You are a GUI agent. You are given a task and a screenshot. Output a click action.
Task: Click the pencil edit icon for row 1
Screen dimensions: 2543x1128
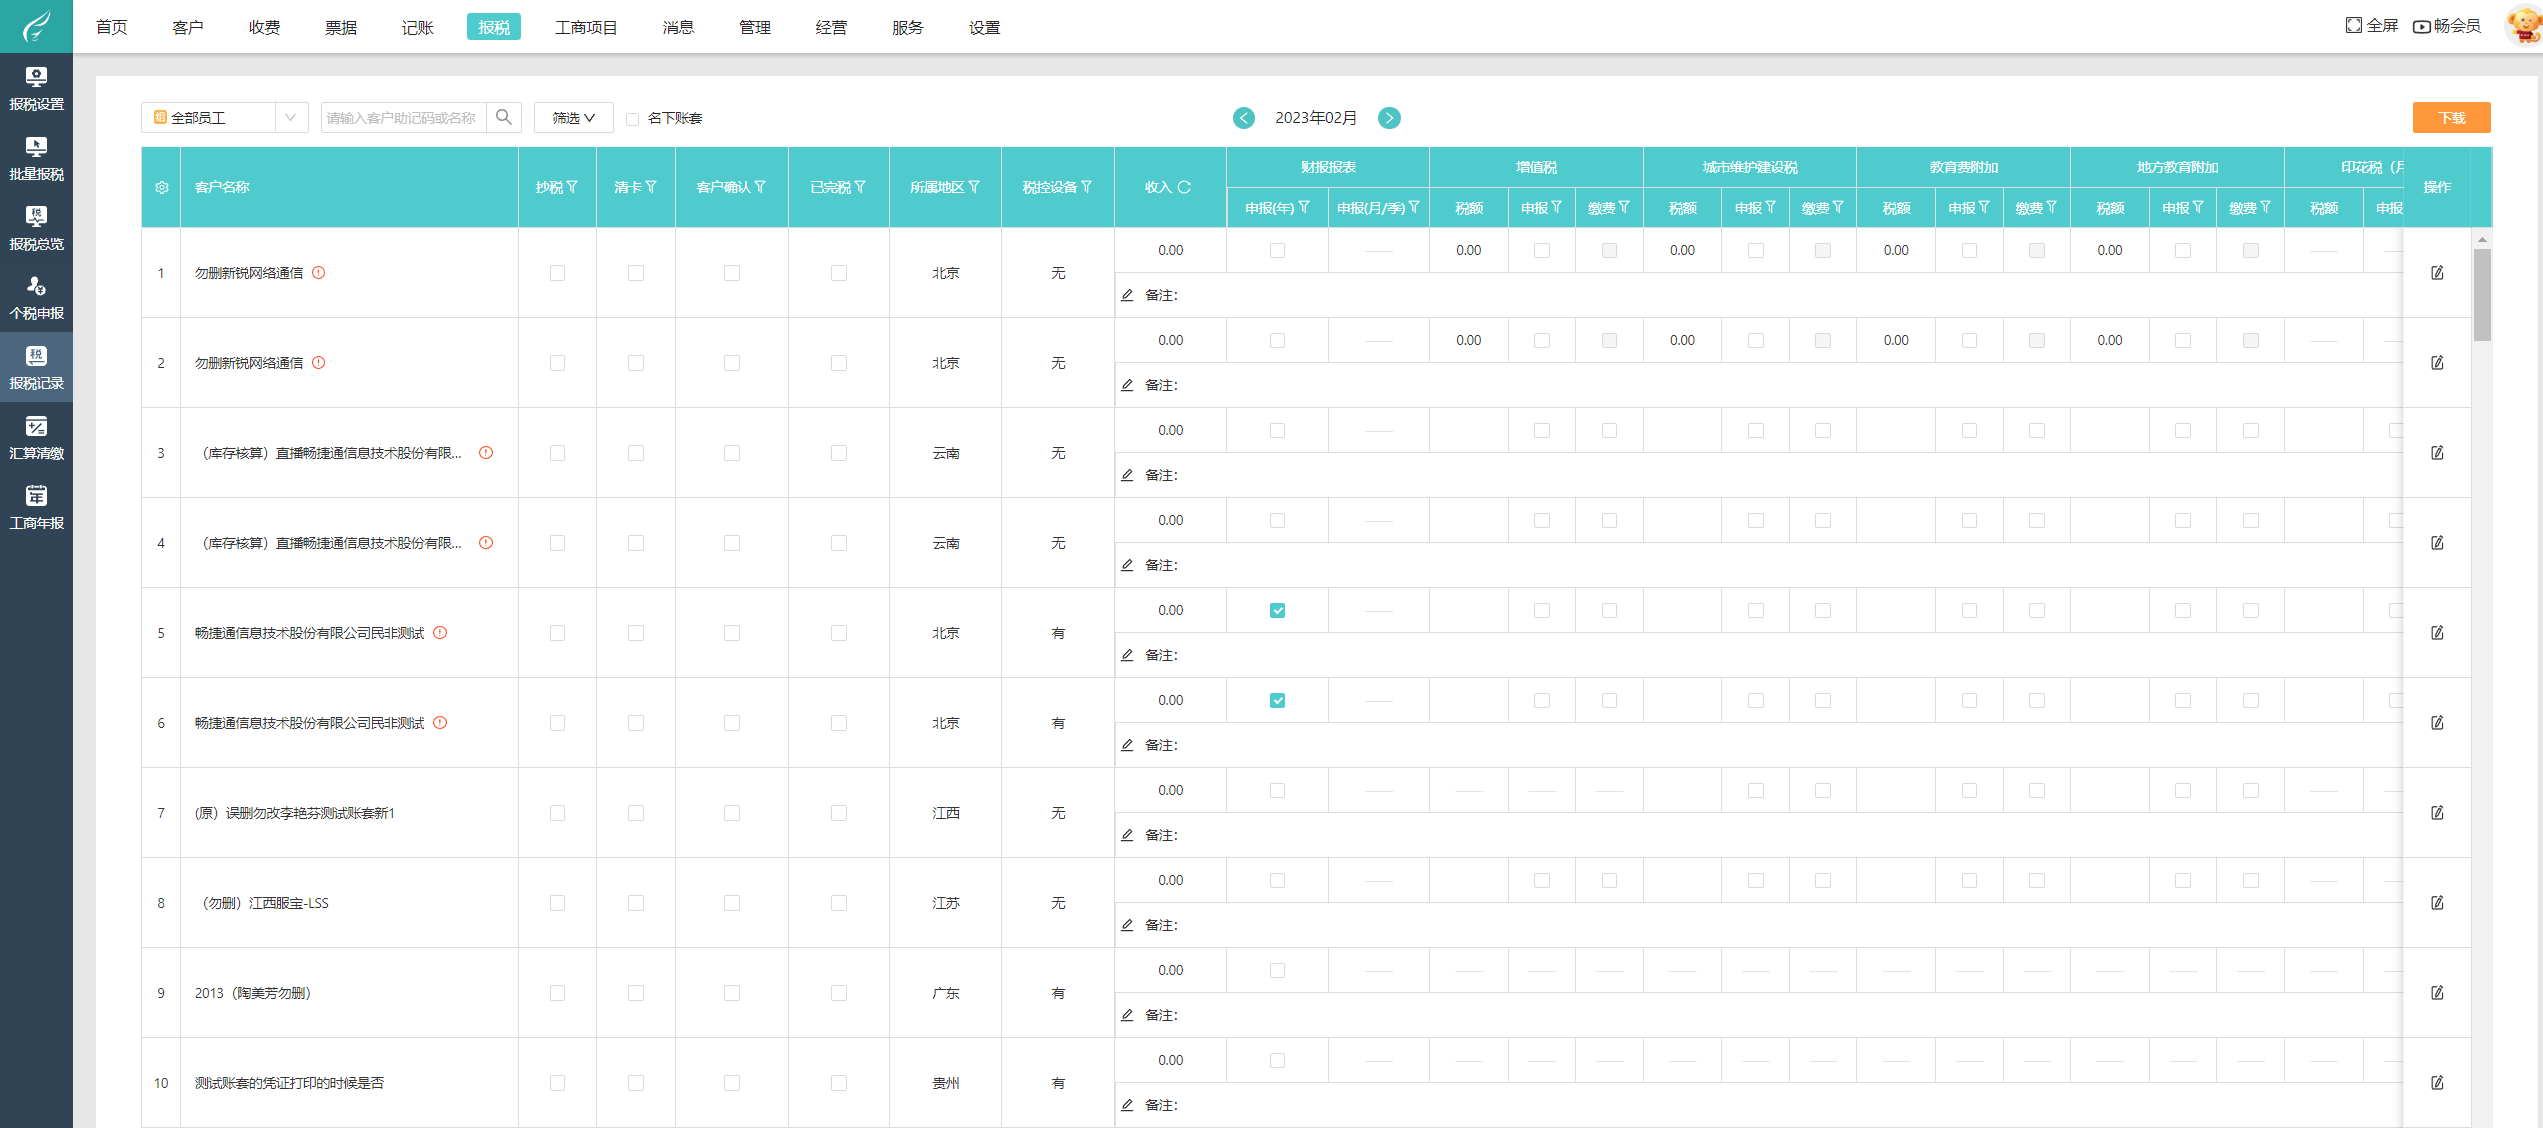pos(2439,272)
